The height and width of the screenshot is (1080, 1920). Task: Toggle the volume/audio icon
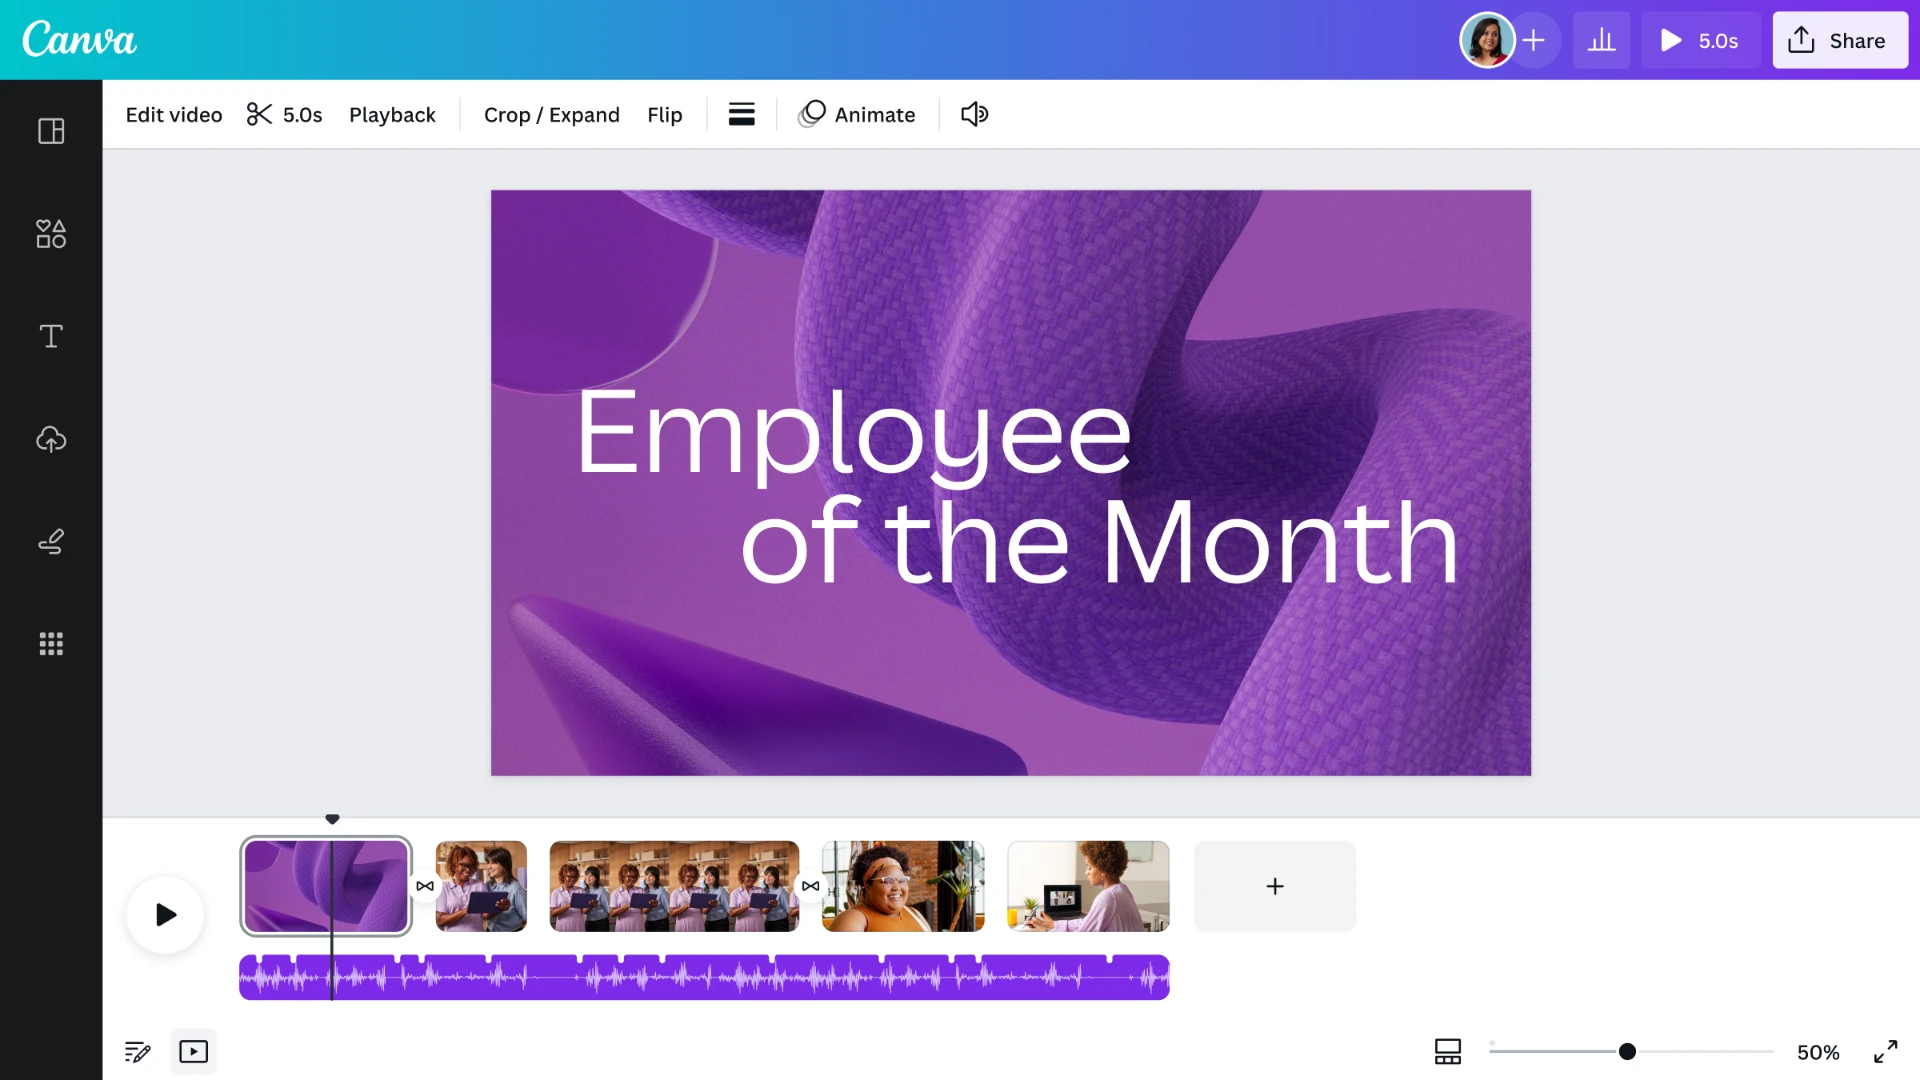pos(973,113)
